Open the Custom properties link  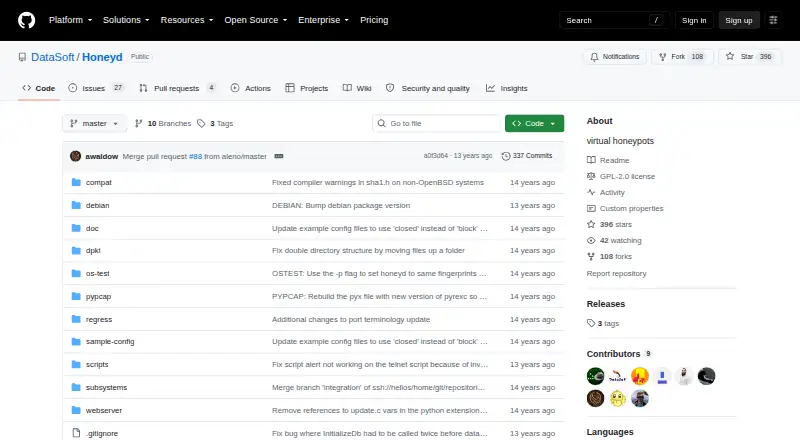(625, 208)
